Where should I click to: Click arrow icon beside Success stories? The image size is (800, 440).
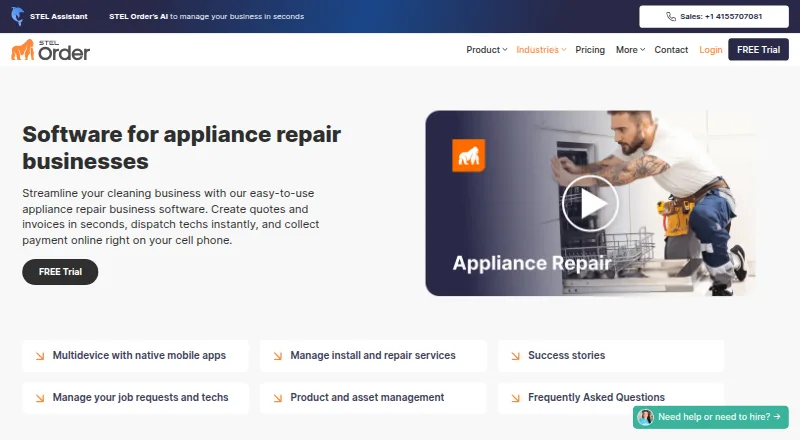pos(515,356)
